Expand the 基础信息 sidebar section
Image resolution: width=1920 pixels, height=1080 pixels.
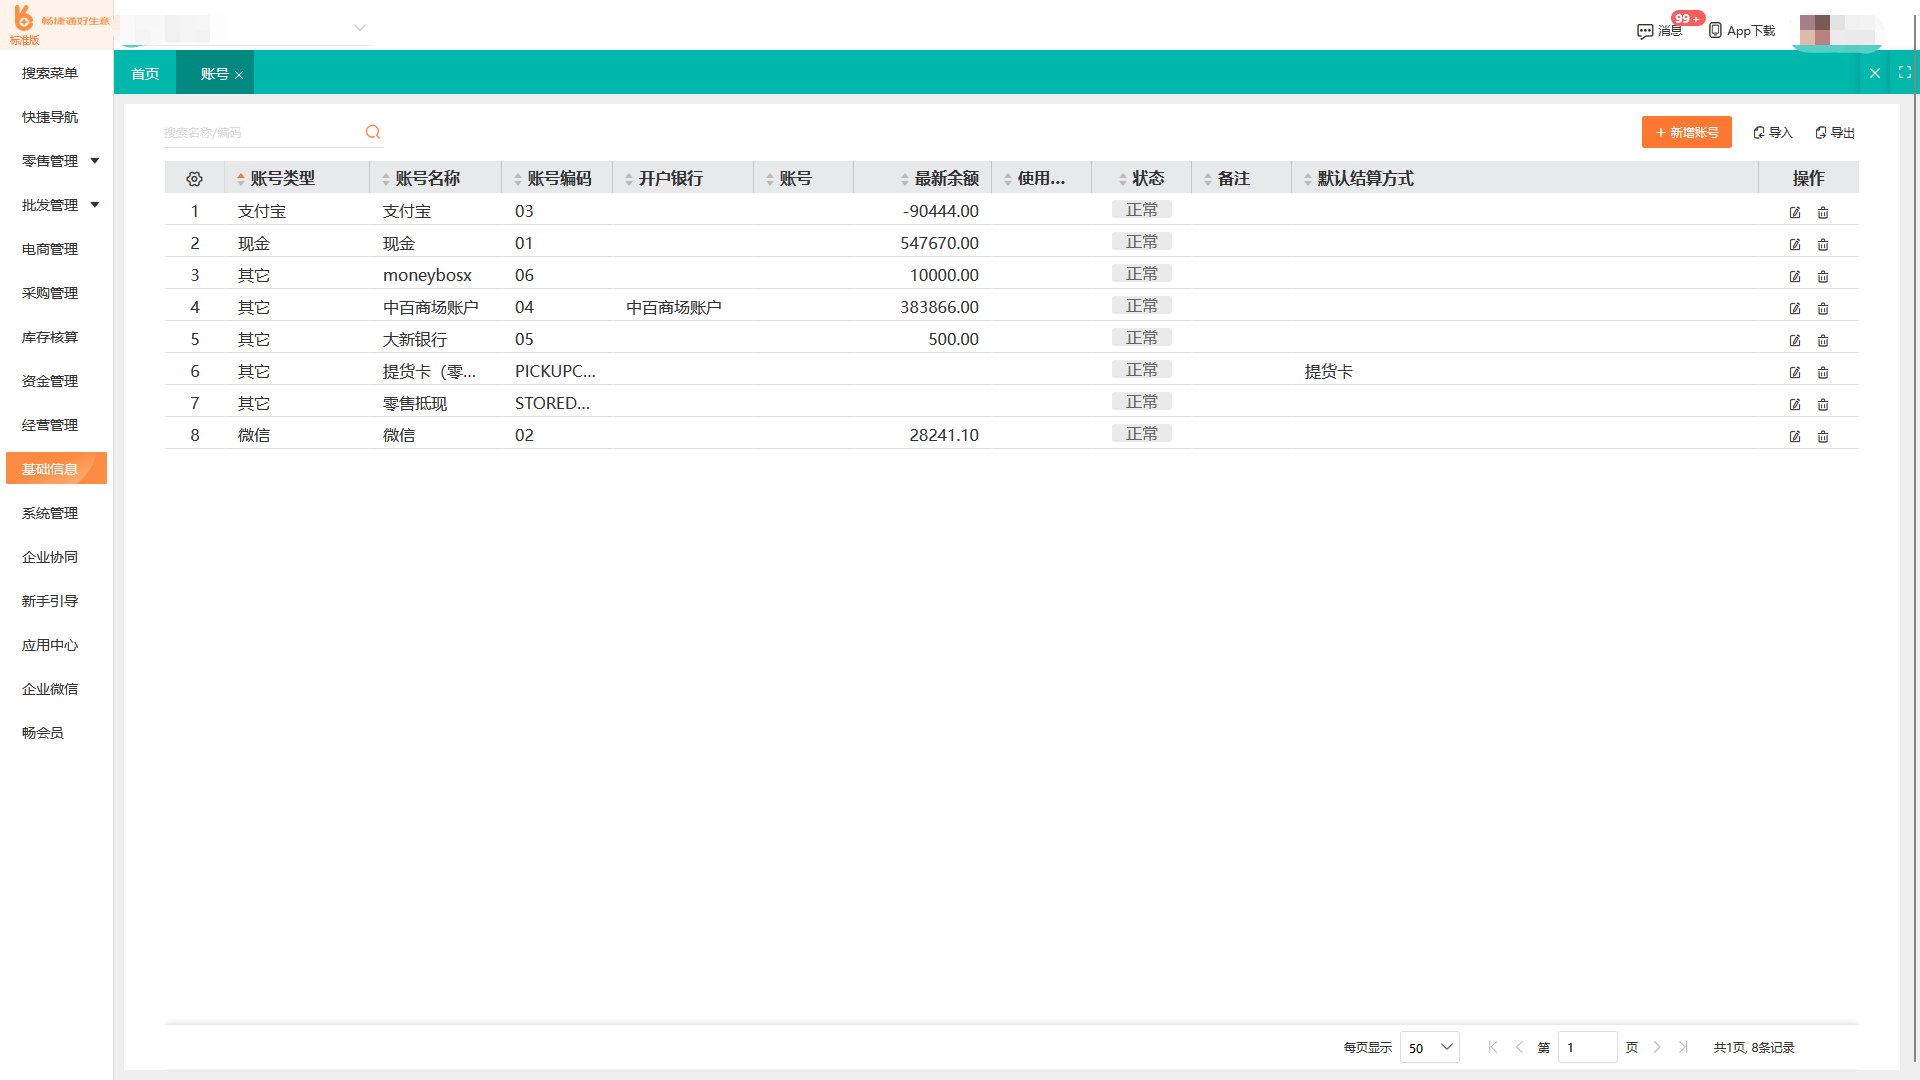click(54, 468)
